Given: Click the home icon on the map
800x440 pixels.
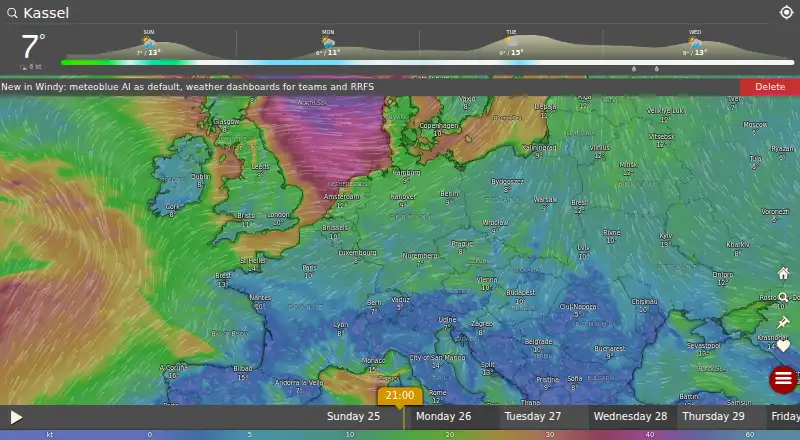Looking at the screenshot, I should point(783,274).
